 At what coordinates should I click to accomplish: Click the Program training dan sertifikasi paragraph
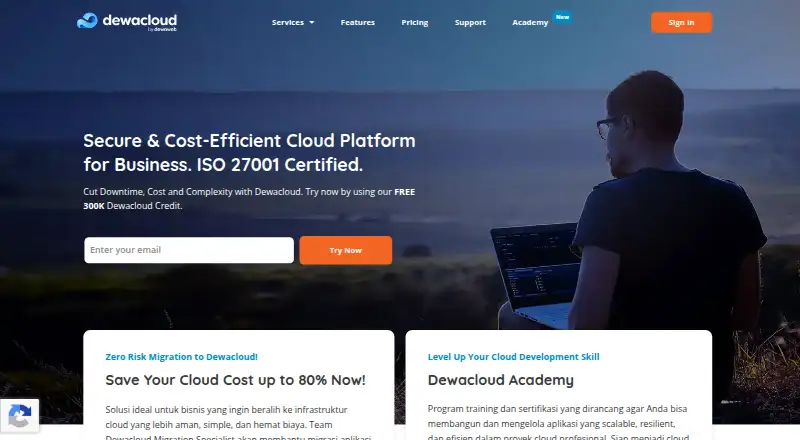click(559, 422)
